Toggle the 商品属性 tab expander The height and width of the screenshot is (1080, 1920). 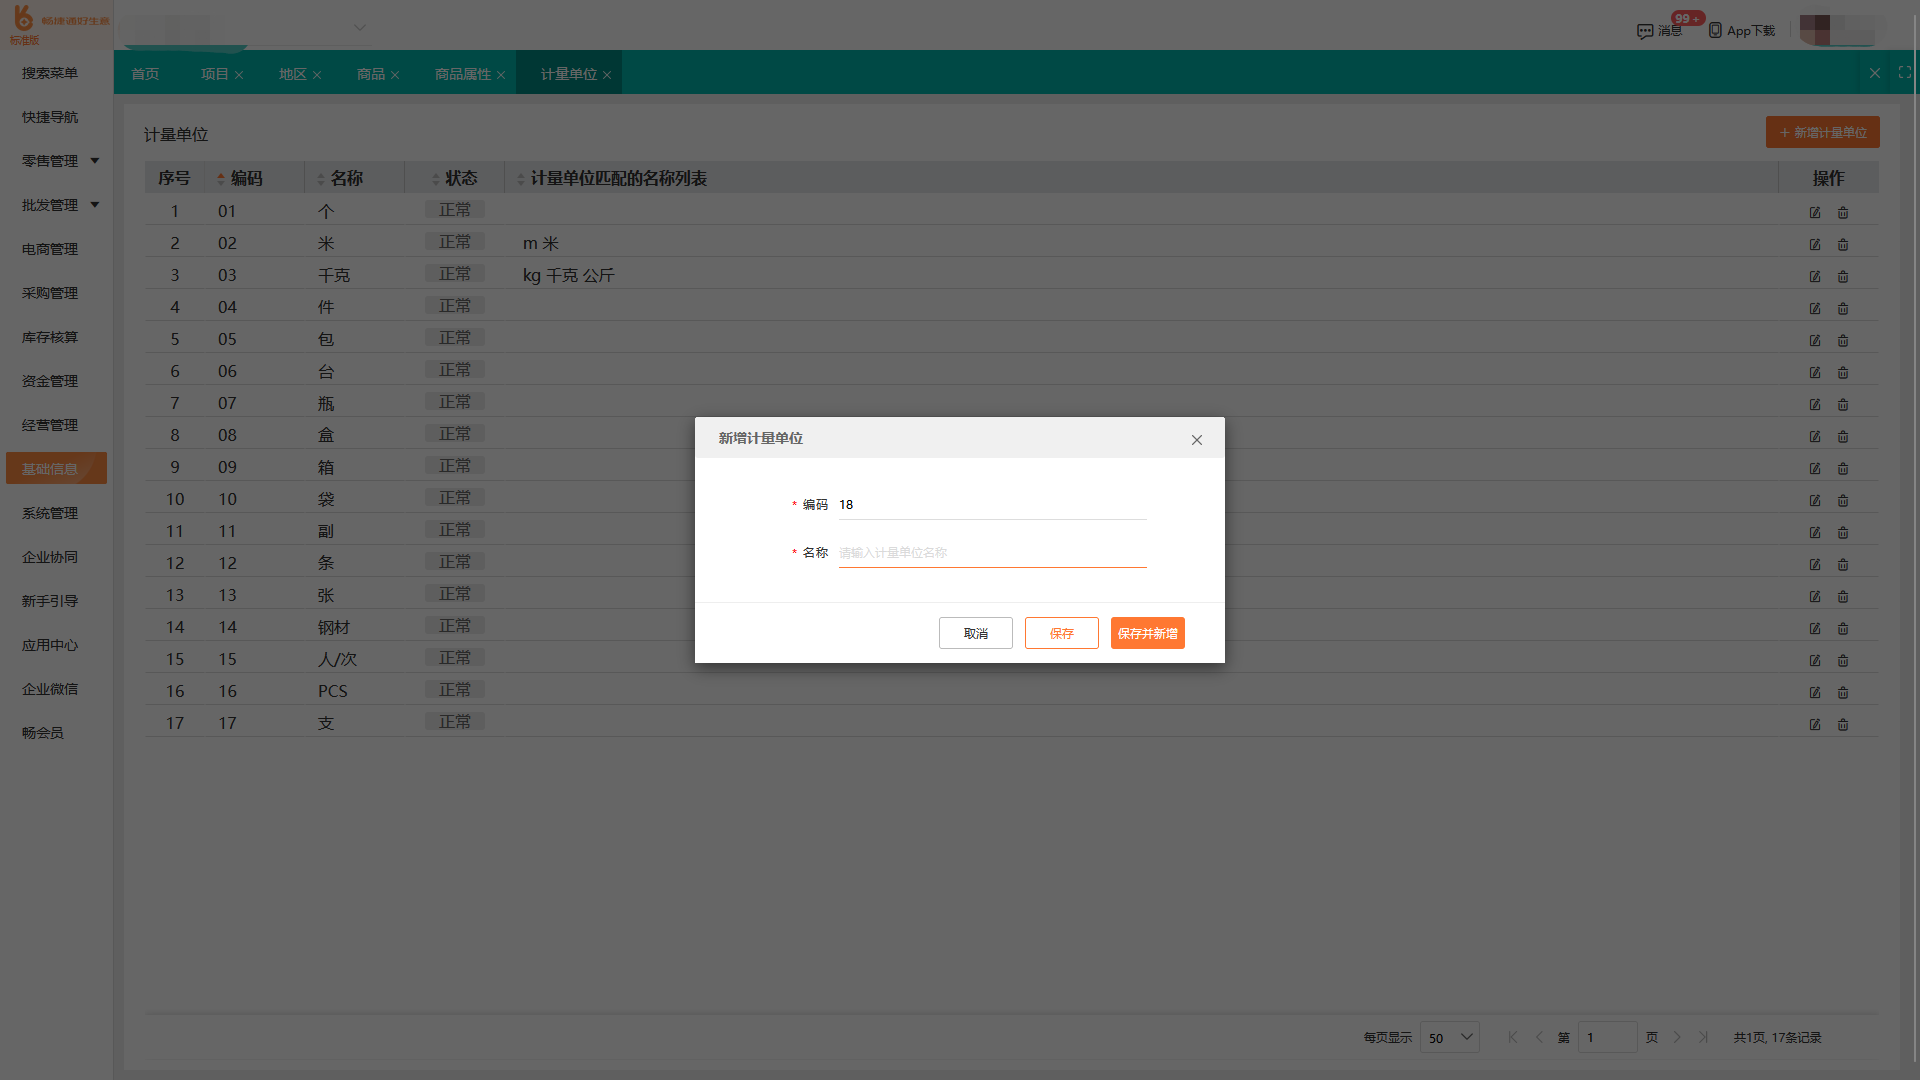[x=502, y=74]
